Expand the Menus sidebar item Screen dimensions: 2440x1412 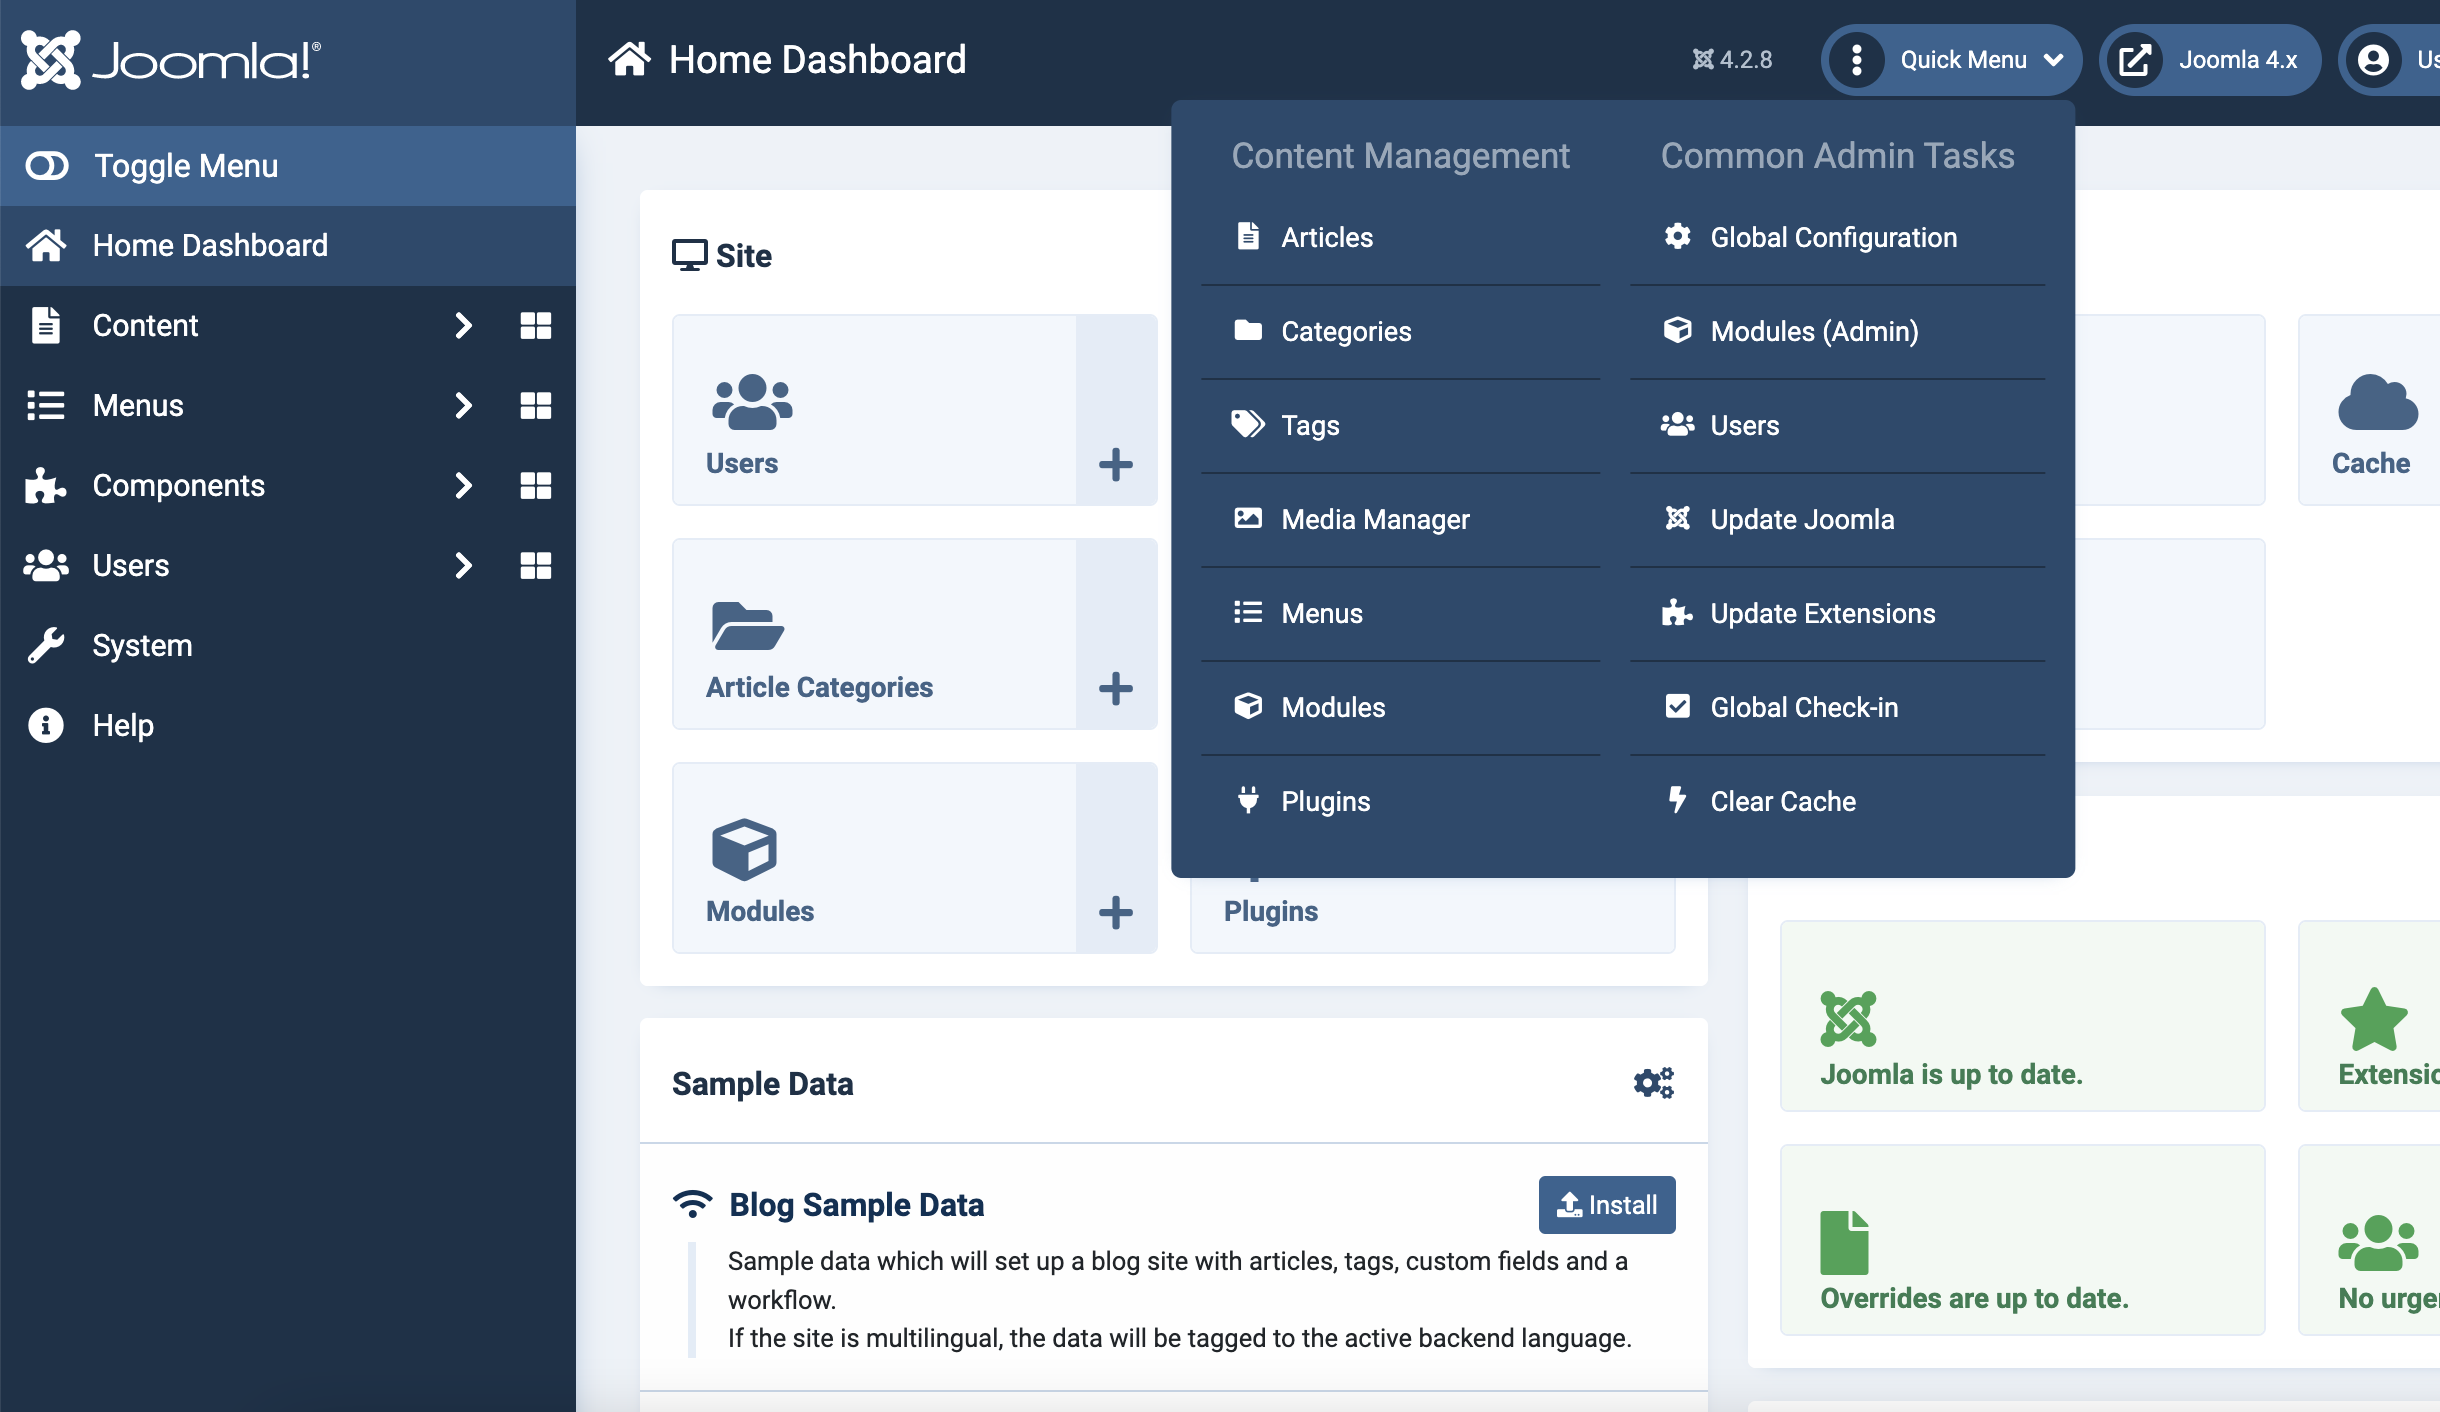coord(462,405)
